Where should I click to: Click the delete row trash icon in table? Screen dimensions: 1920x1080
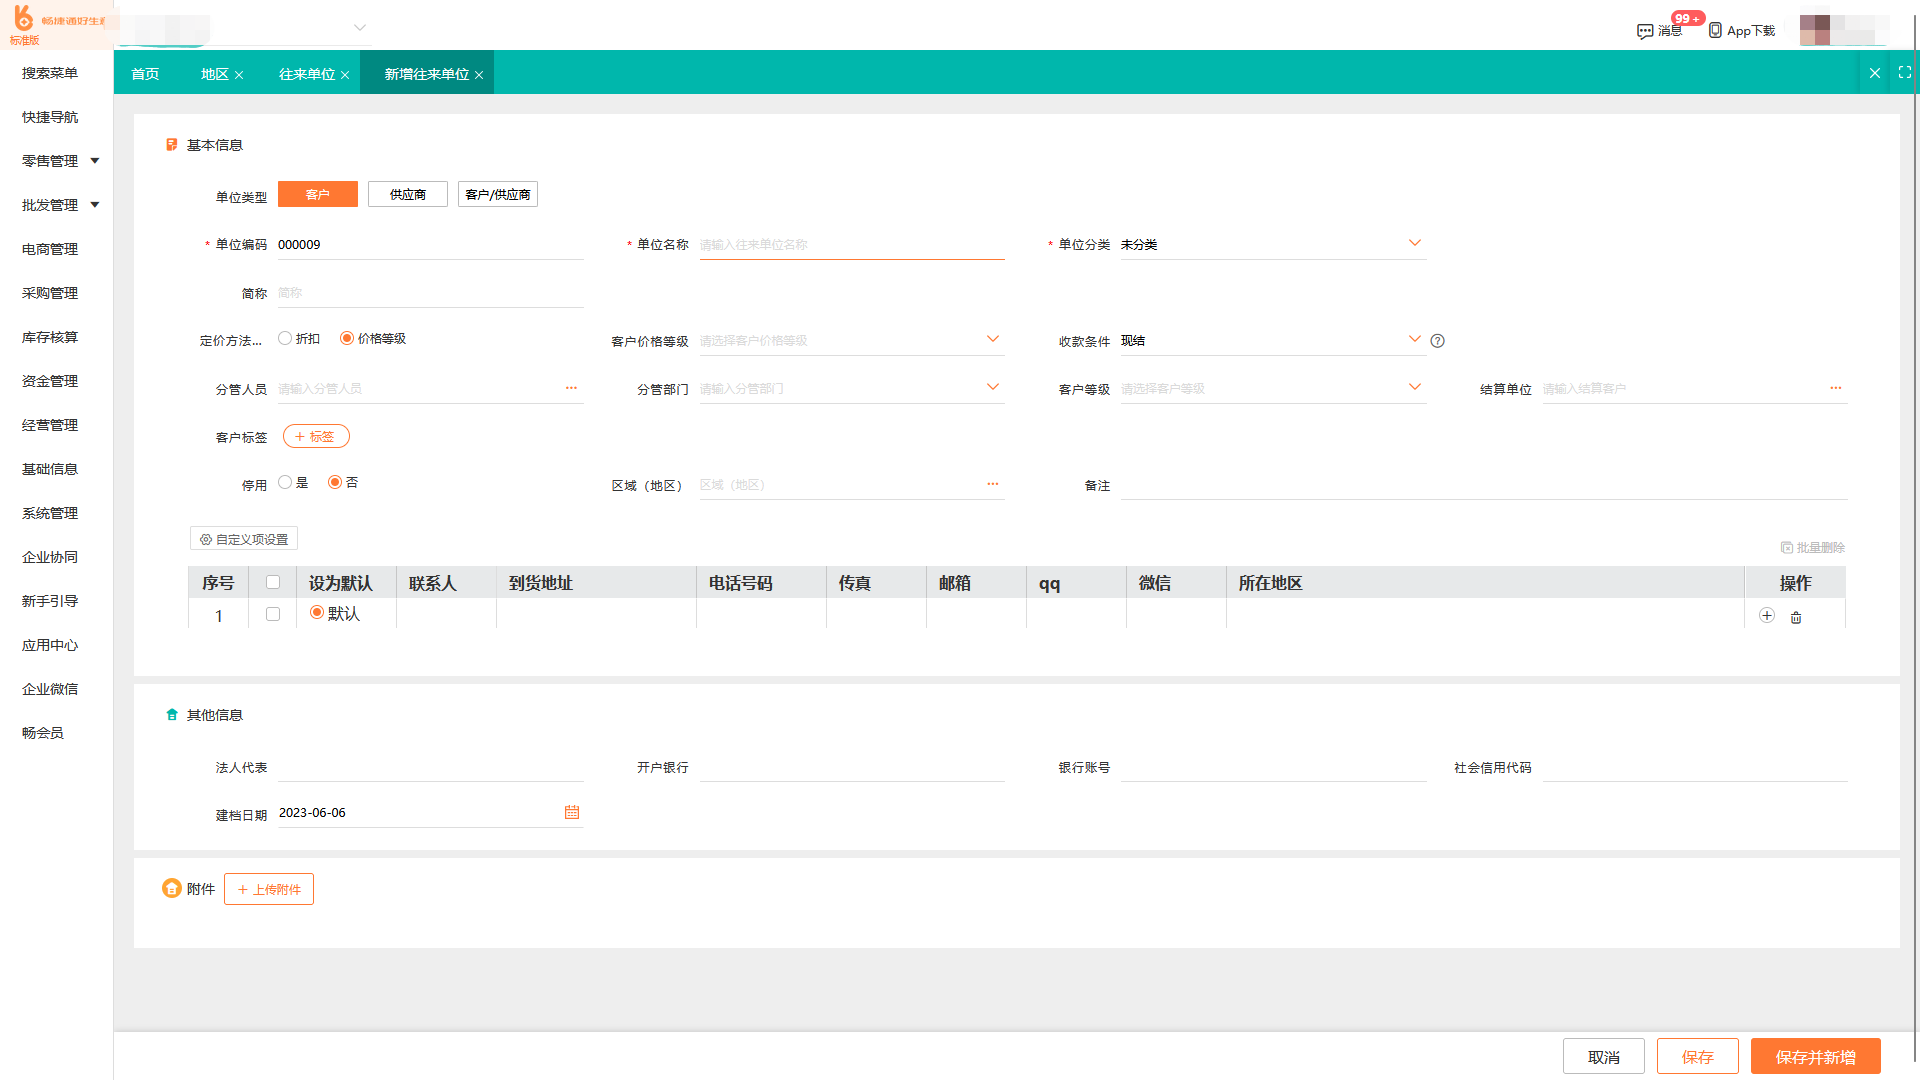tap(1796, 617)
